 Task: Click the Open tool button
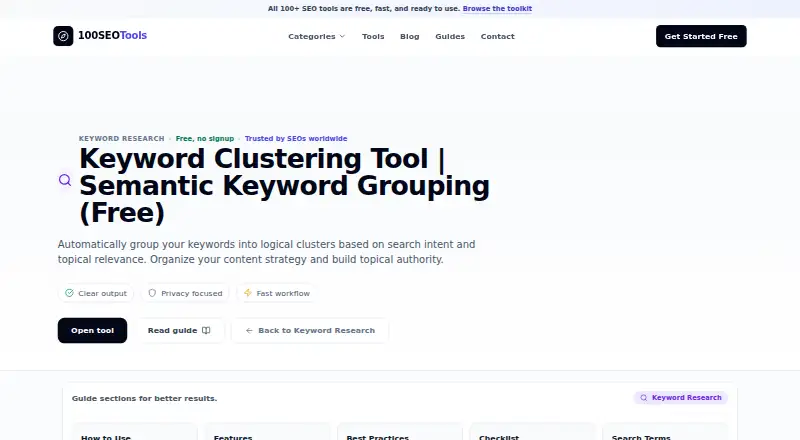tap(92, 330)
